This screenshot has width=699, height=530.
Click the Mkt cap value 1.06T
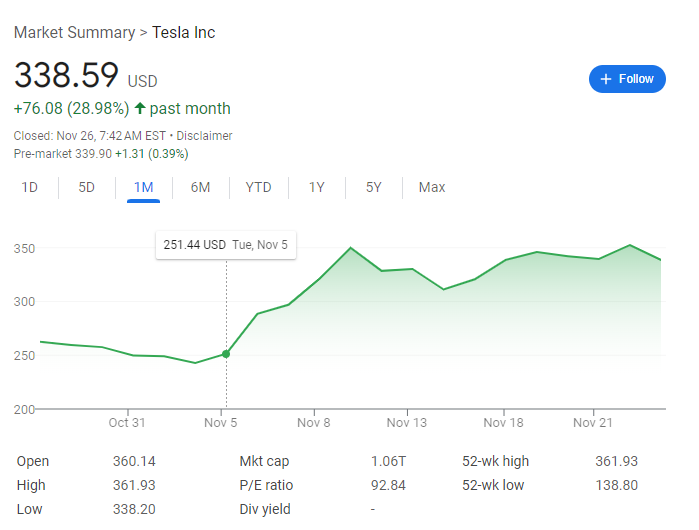tap(388, 461)
